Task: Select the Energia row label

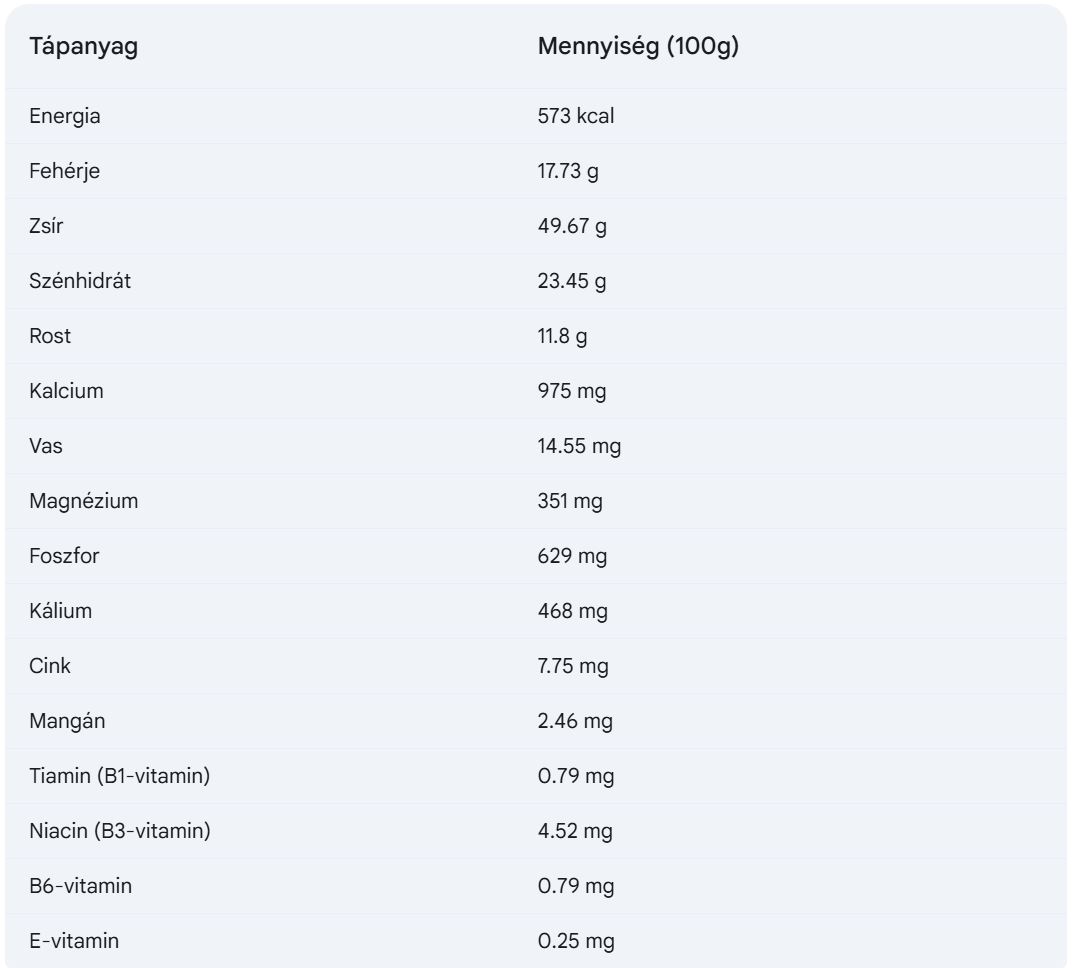Action: (x=65, y=116)
